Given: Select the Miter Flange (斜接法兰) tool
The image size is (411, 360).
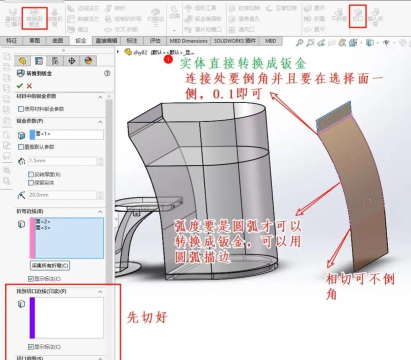Looking at the screenshot, I should tap(83, 19).
